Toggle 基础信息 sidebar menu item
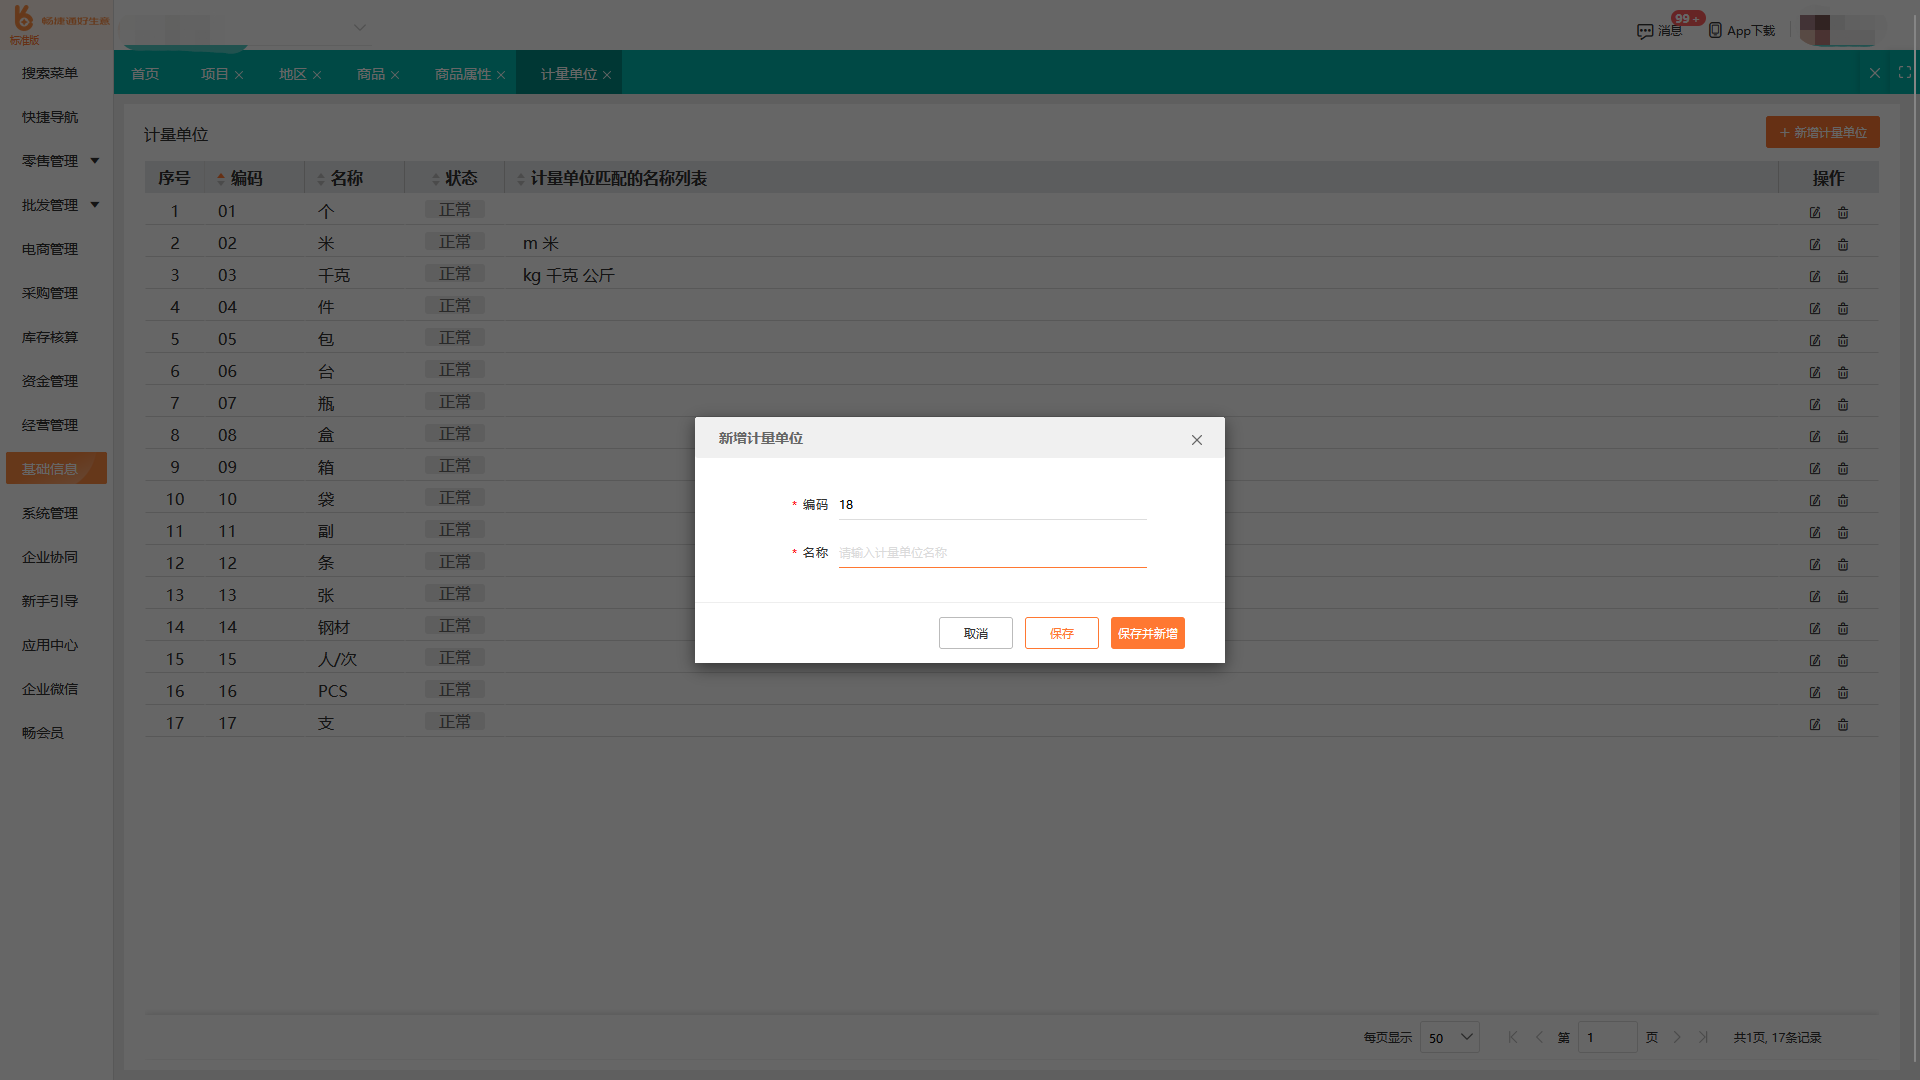Image resolution: width=1920 pixels, height=1080 pixels. click(x=57, y=468)
